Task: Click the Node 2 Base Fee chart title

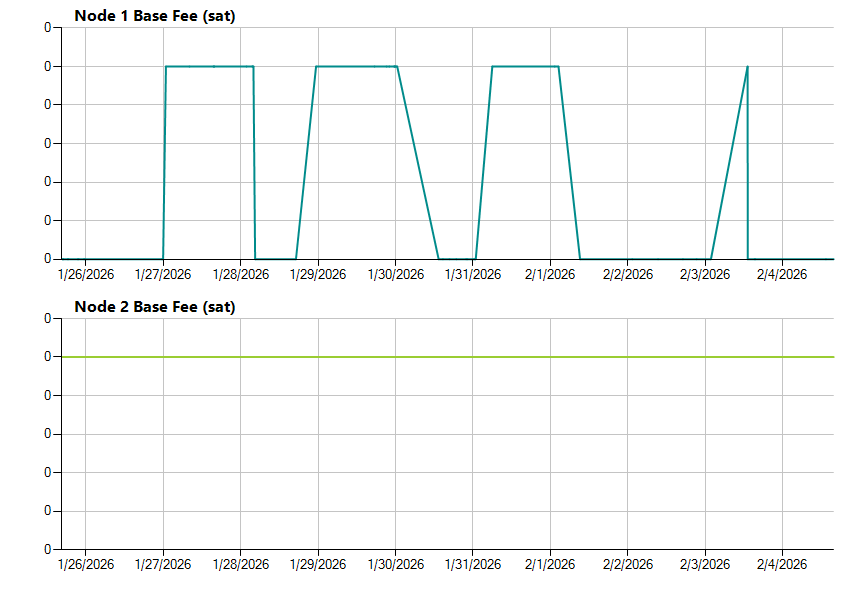Action: (155, 306)
